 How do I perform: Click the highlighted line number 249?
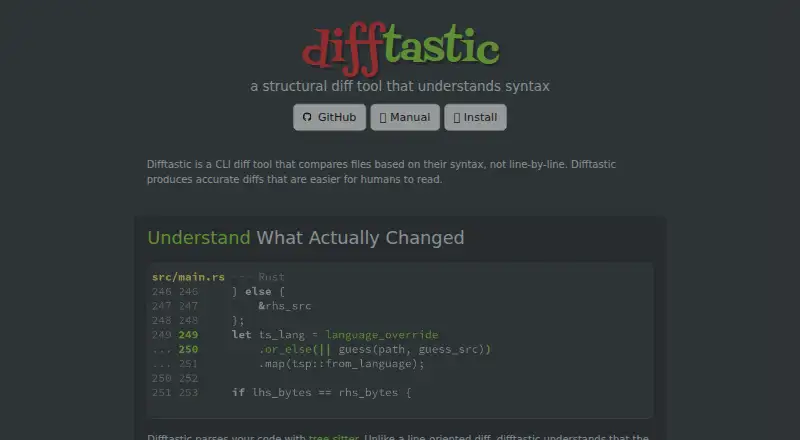click(x=188, y=335)
